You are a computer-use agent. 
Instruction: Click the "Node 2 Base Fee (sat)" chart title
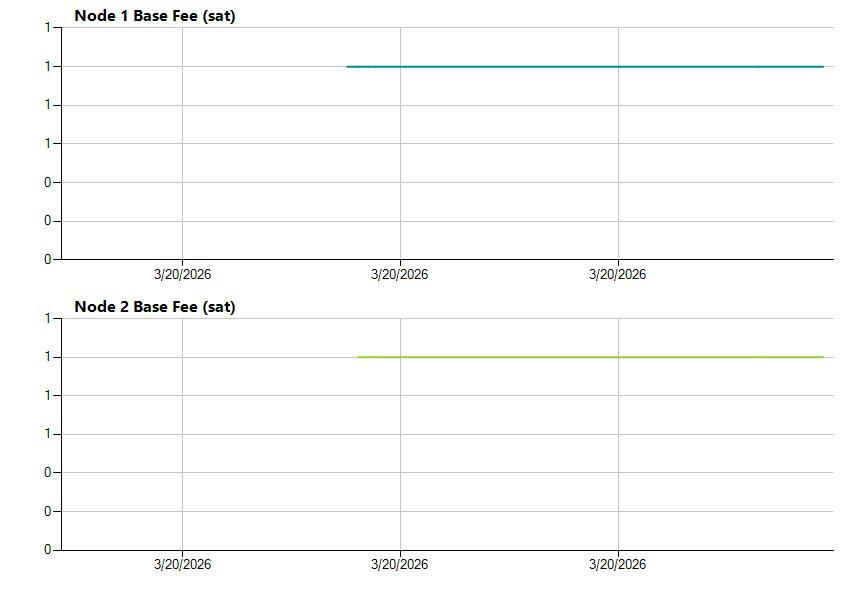point(155,307)
